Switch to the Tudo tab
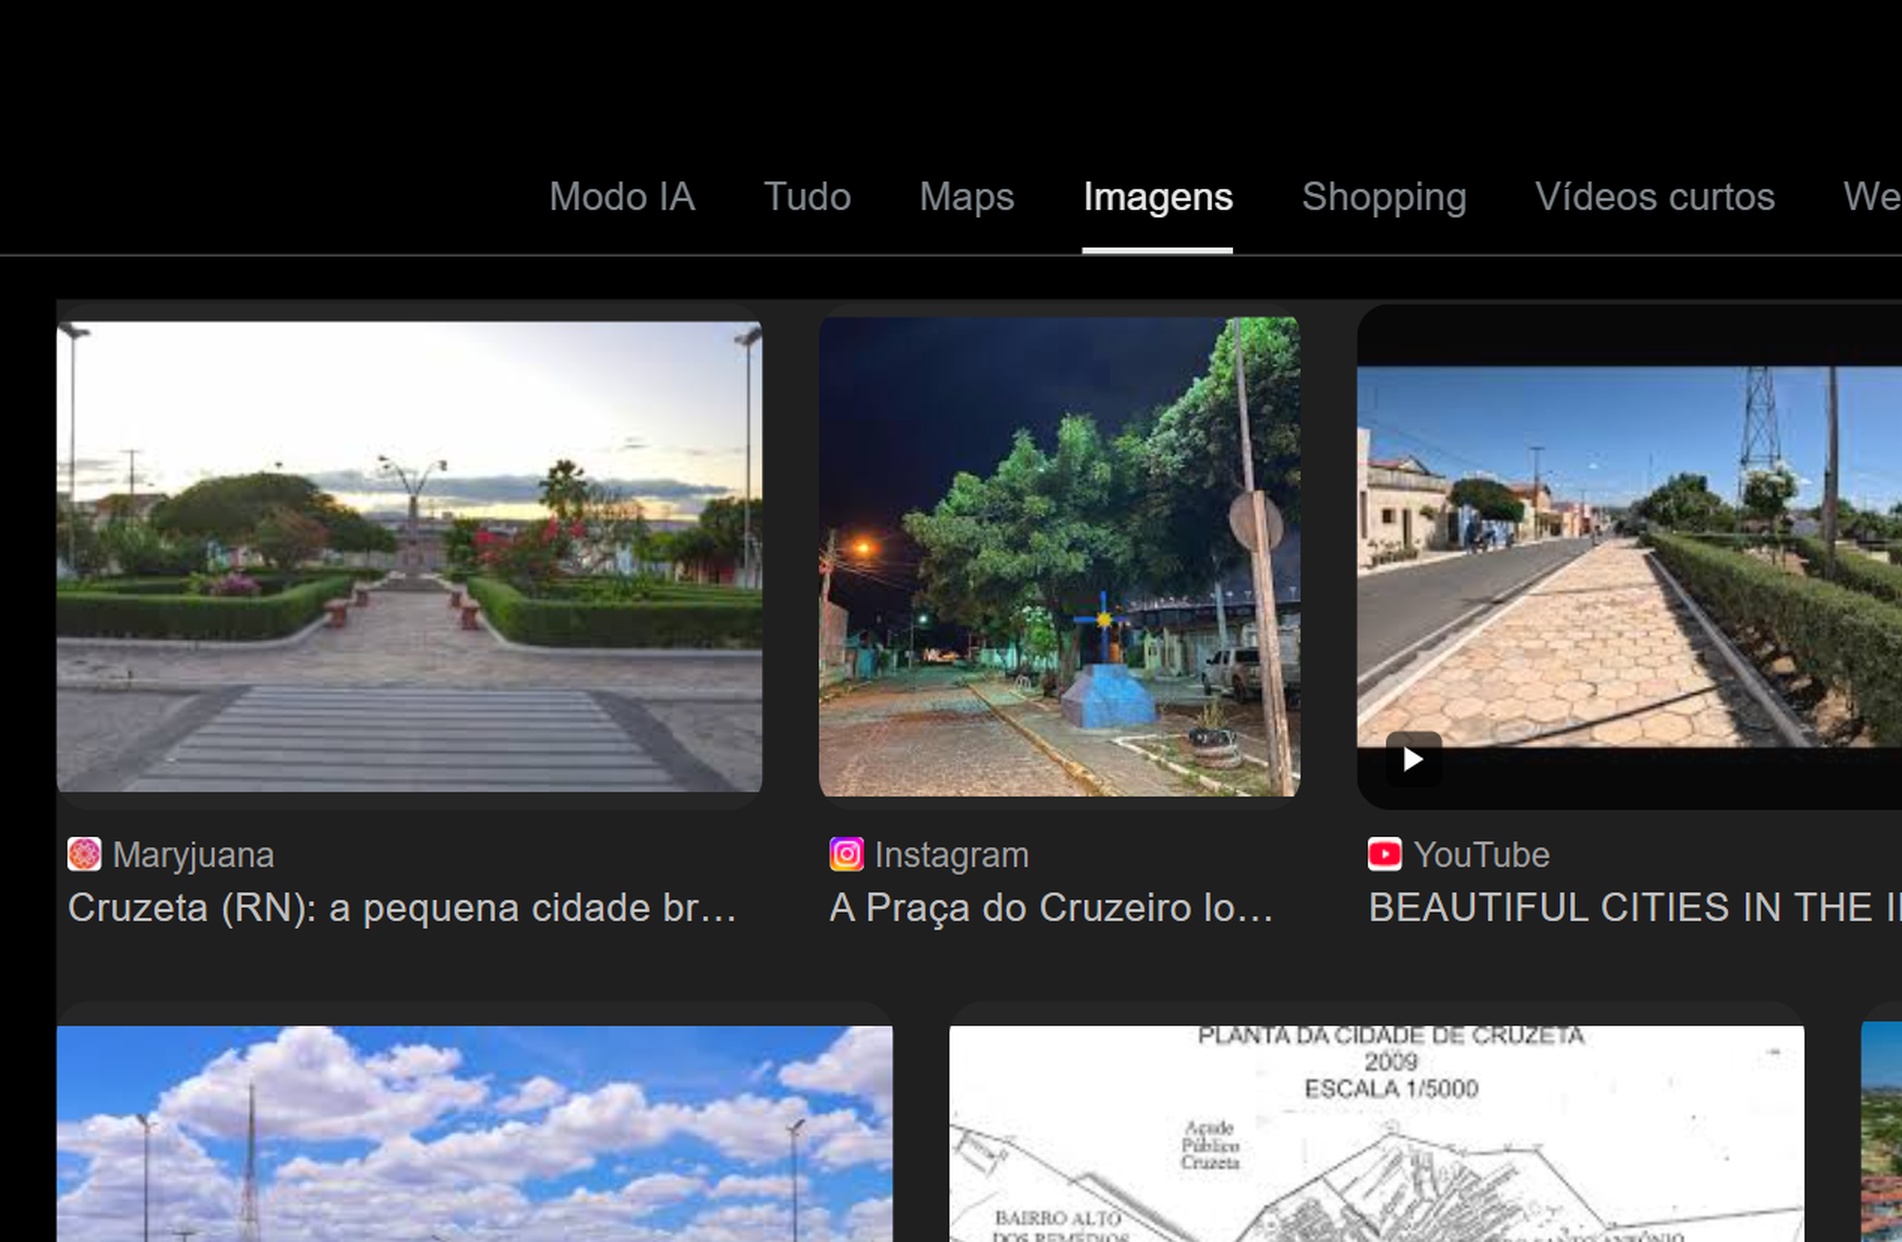 pyautogui.click(x=807, y=197)
